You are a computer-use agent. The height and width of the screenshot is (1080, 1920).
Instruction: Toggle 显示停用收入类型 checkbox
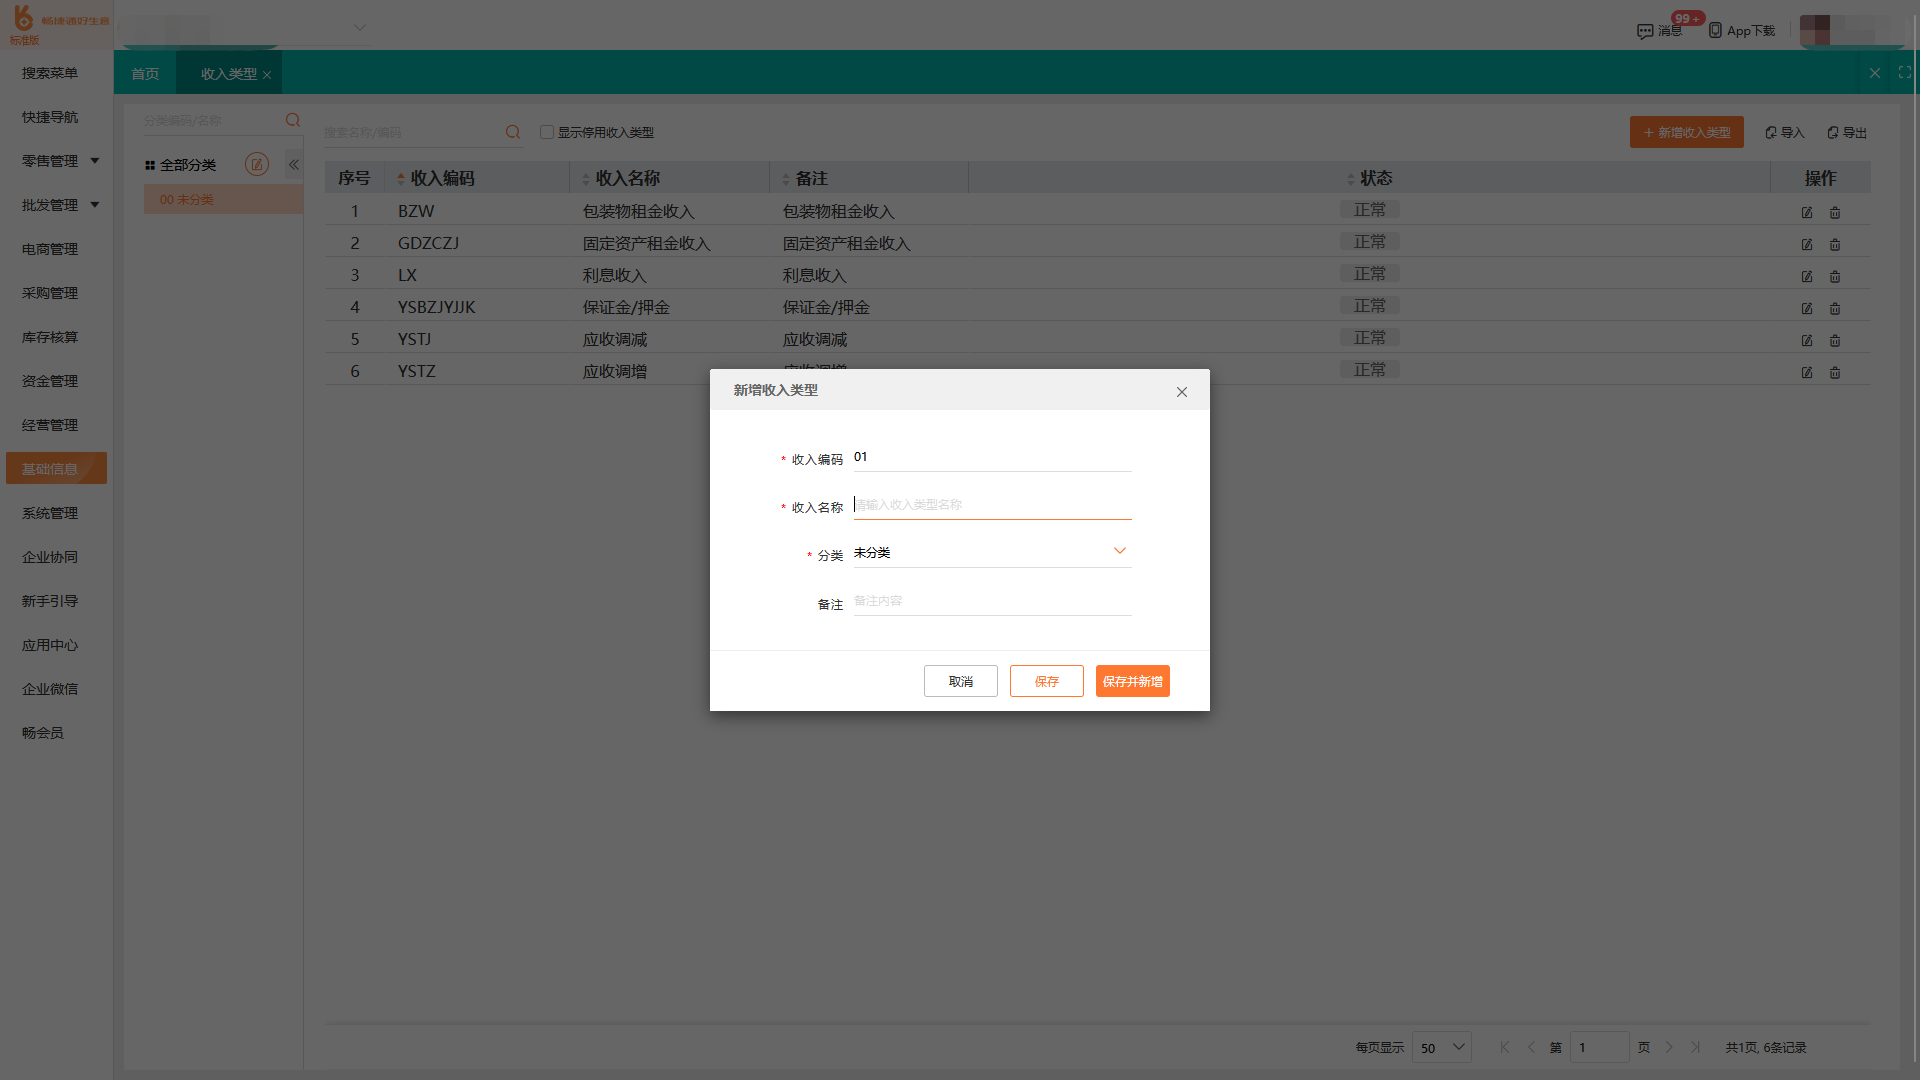tap(546, 132)
